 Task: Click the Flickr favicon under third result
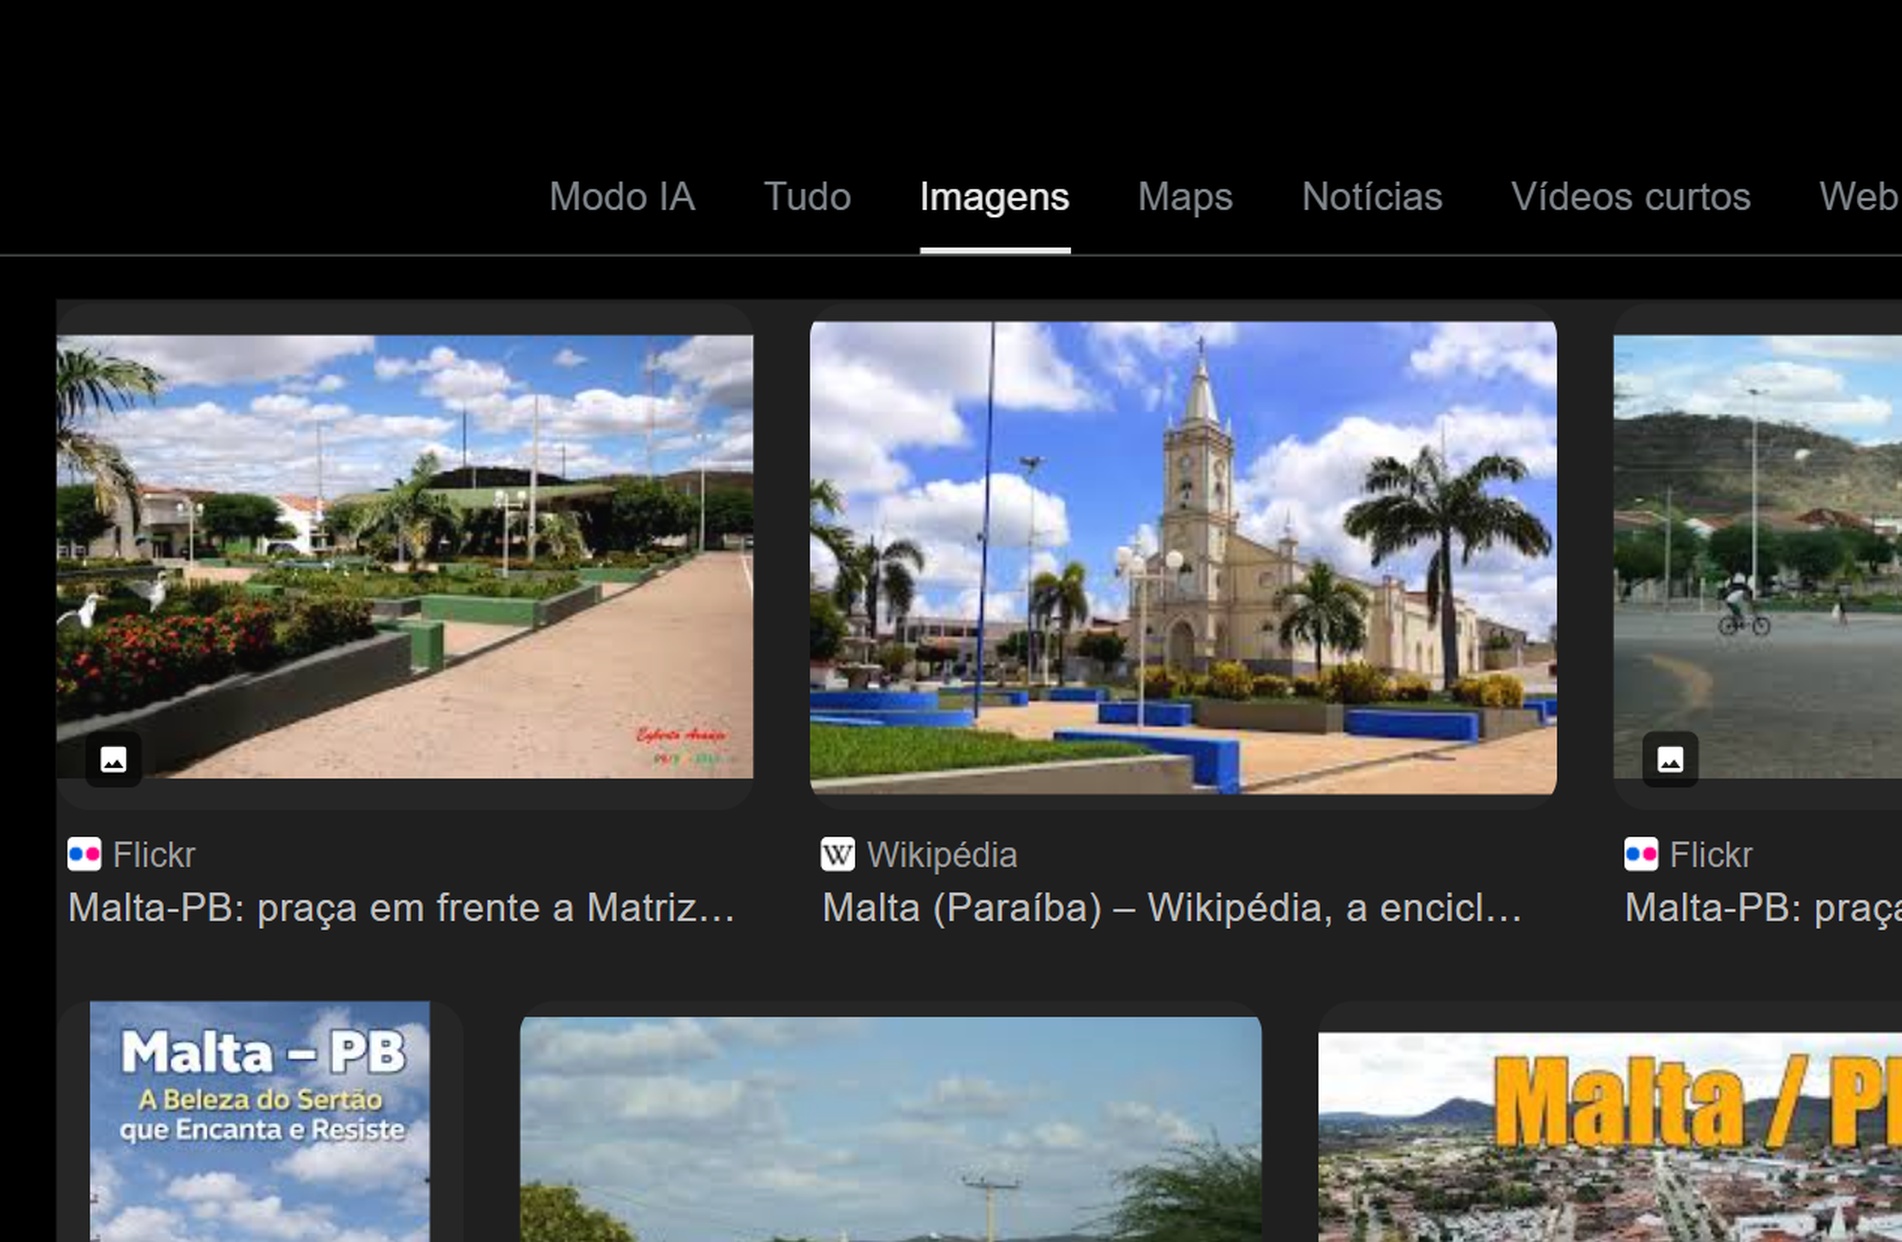pyautogui.click(x=1641, y=855)
